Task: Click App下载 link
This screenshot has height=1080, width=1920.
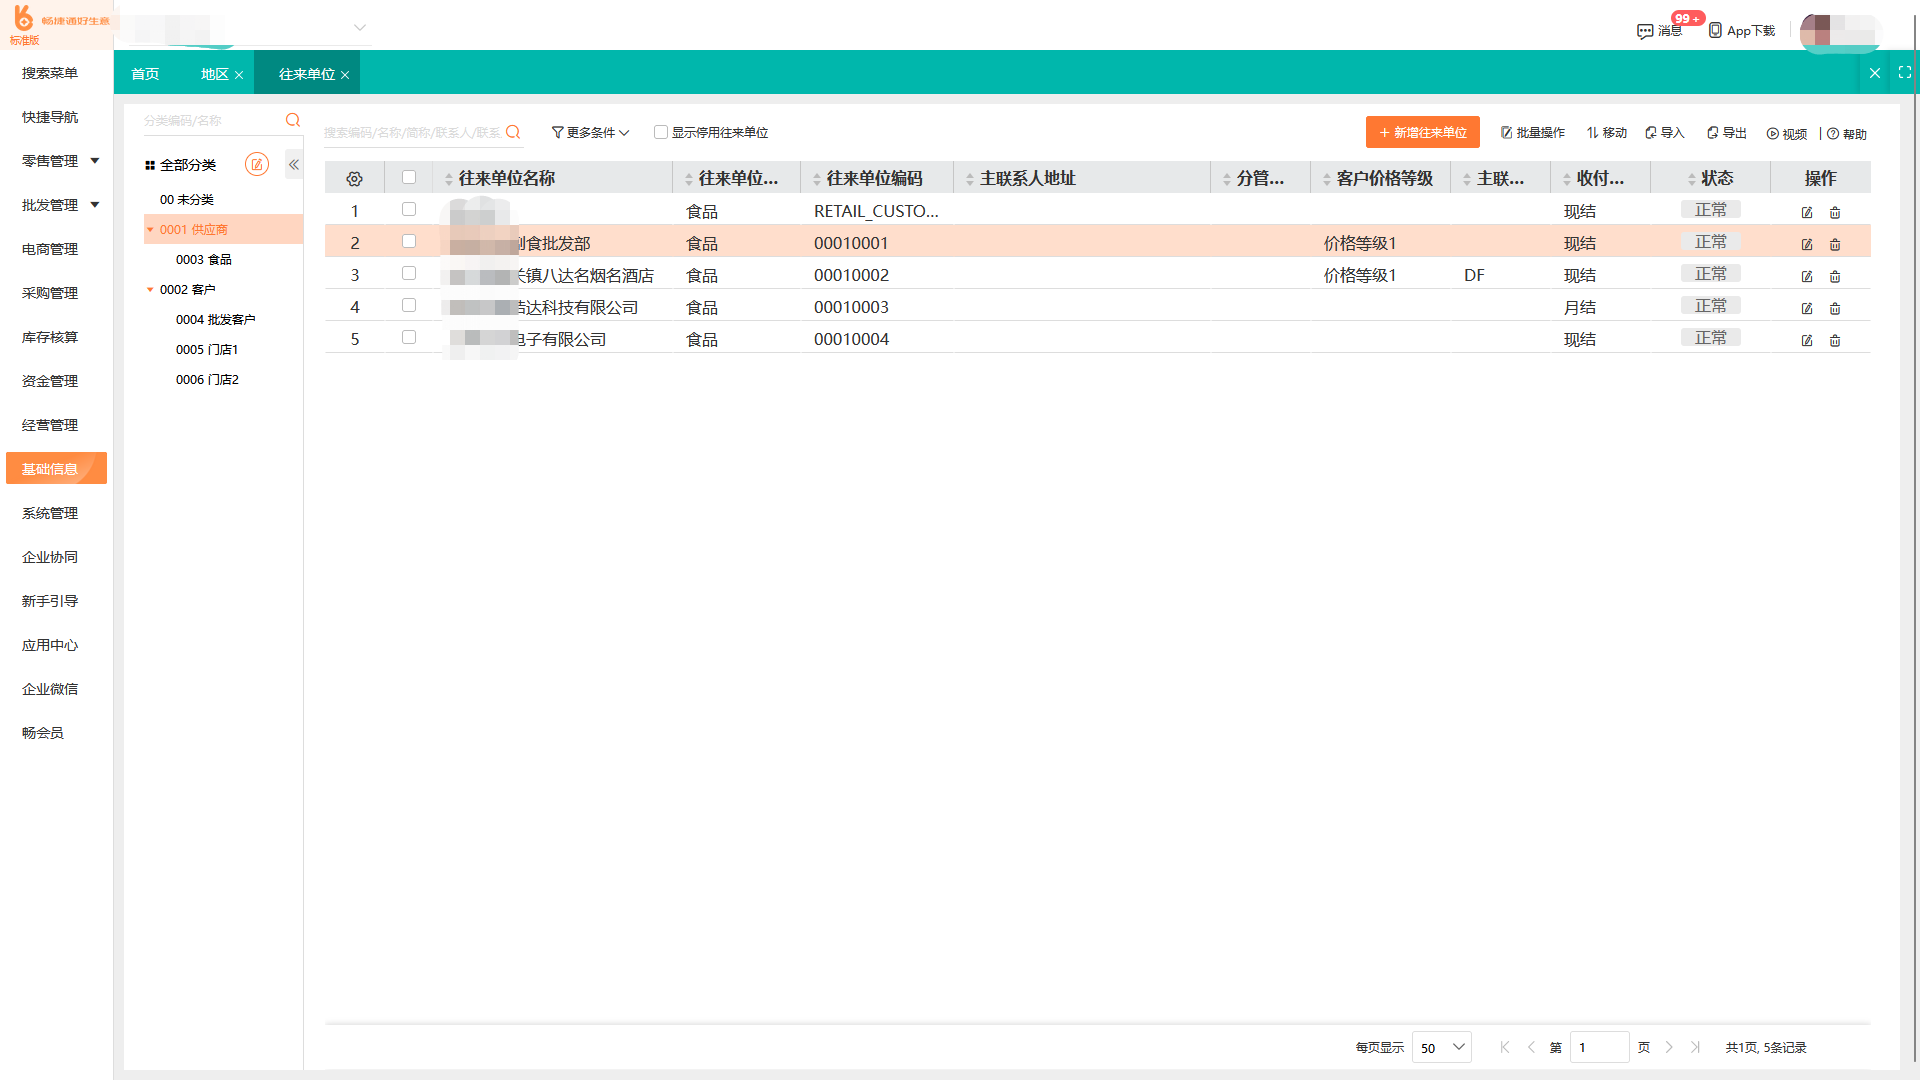Action: (1743, 29)
